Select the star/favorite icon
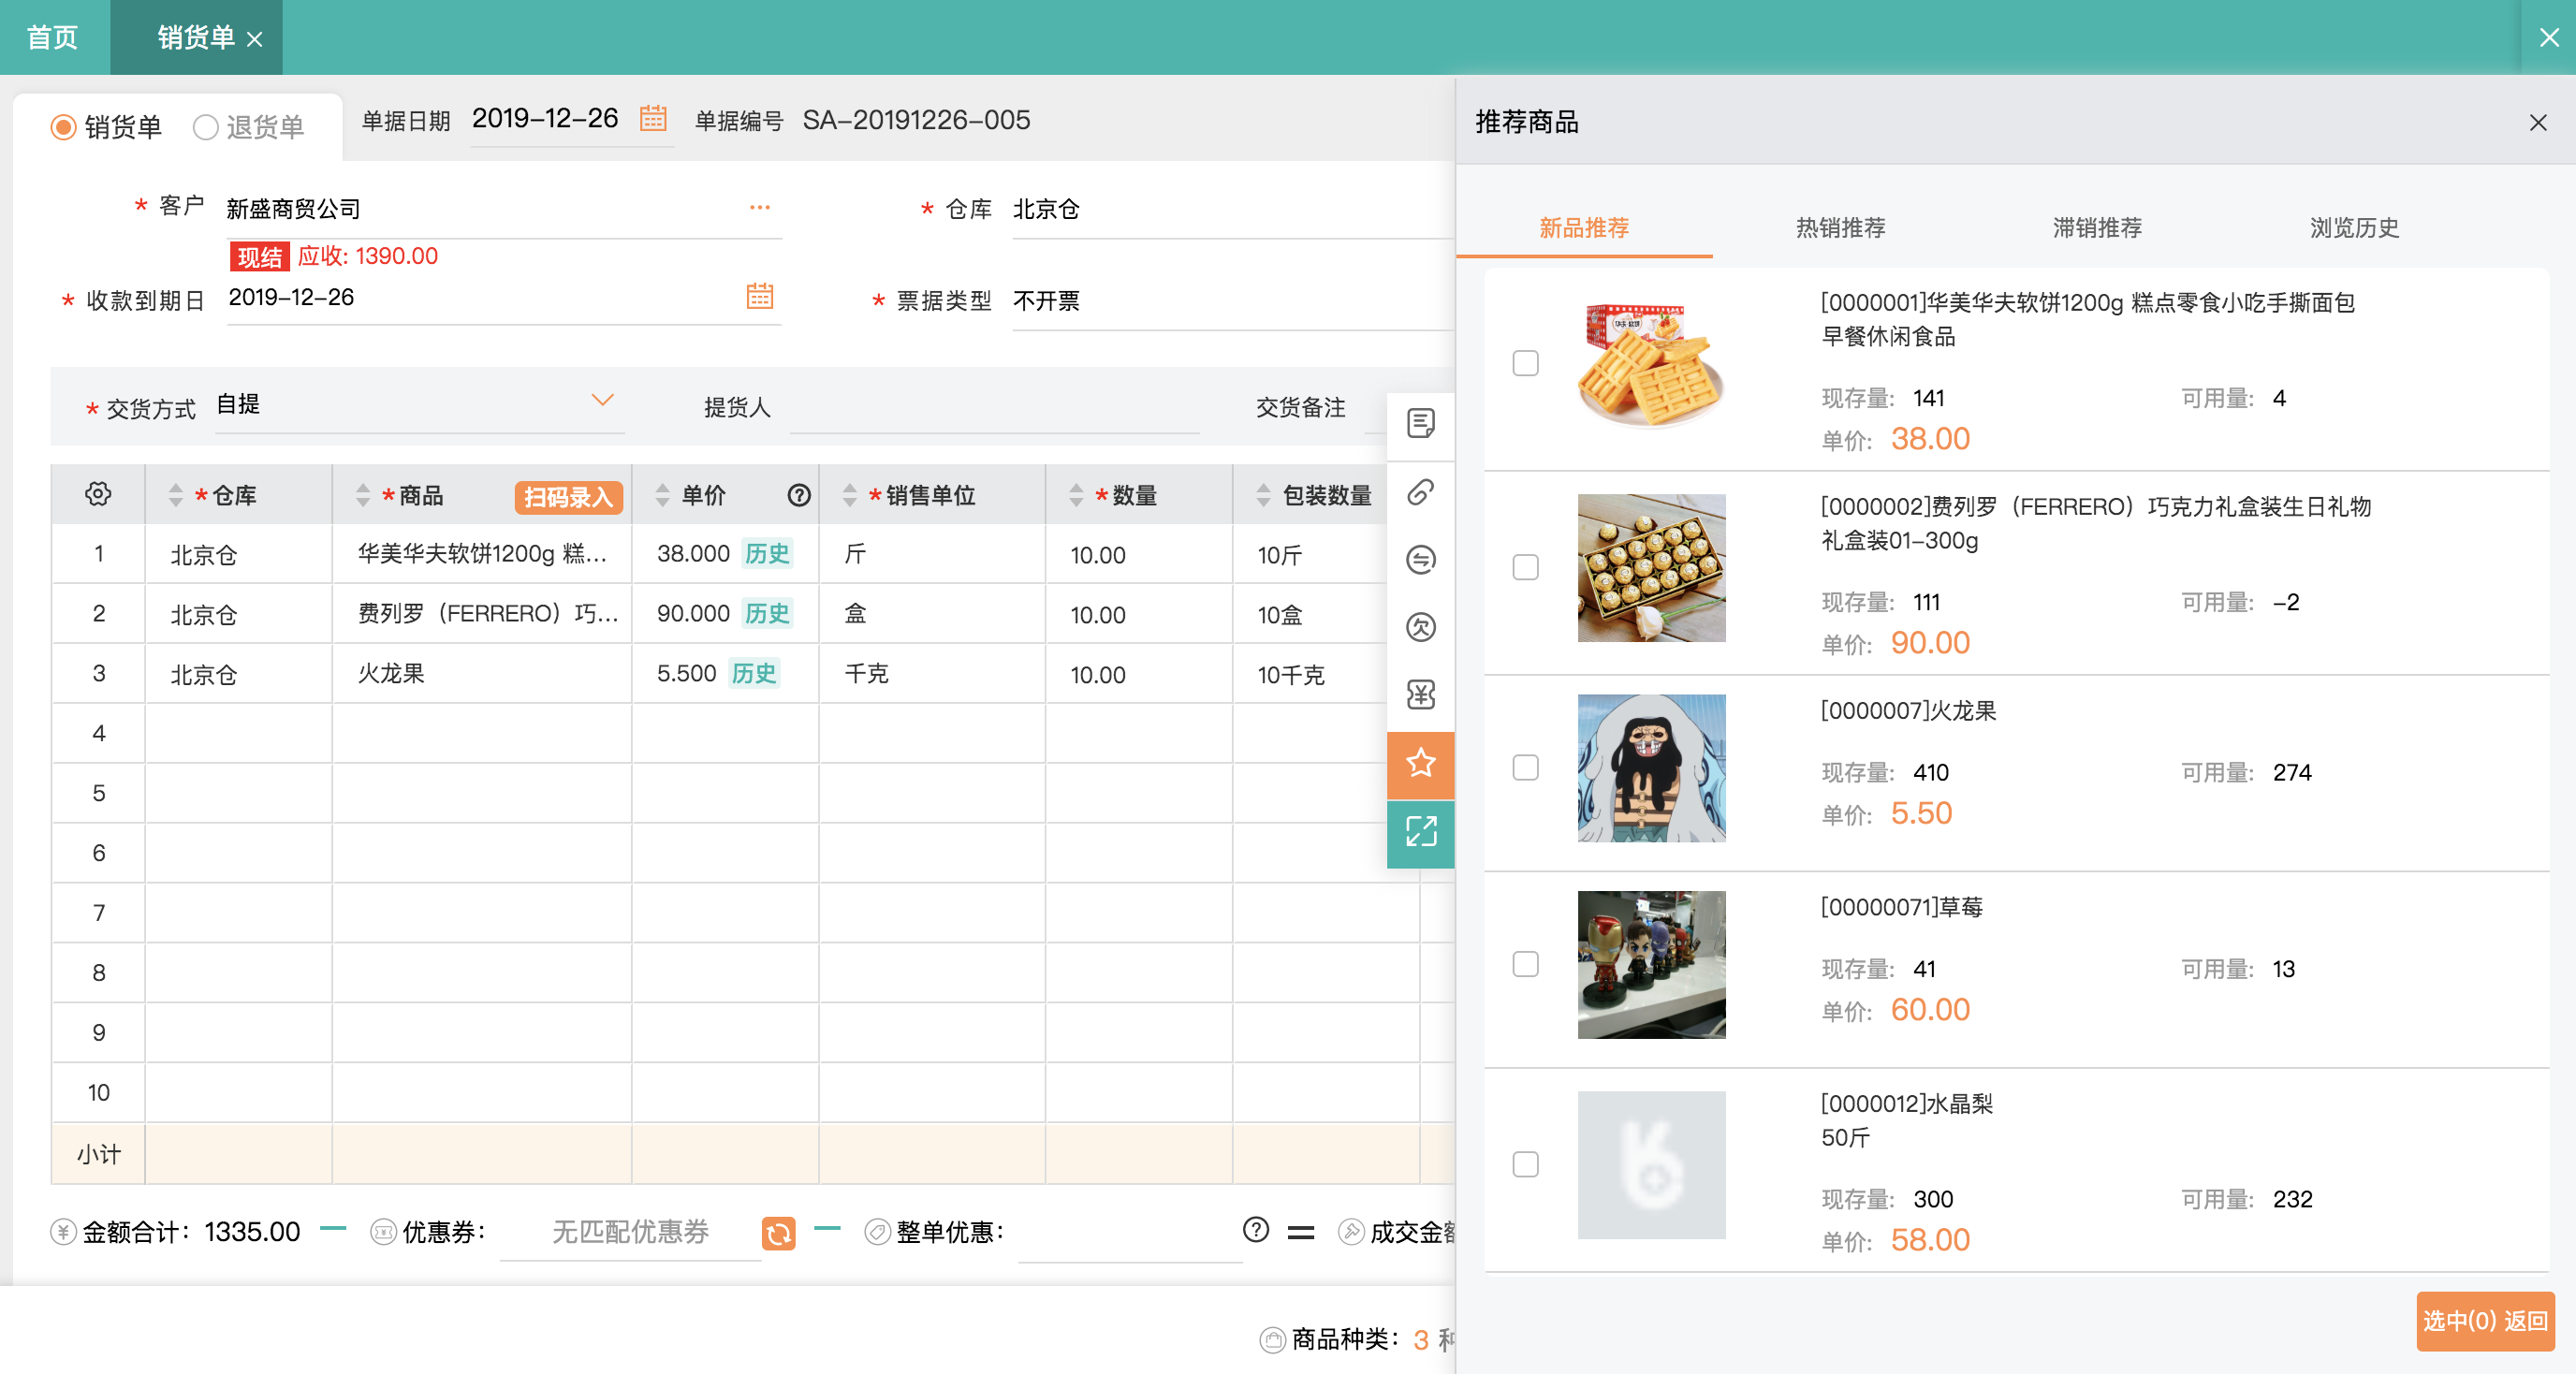The width and height of the screenshot is (2576, 1374). tap(1425, 763)
